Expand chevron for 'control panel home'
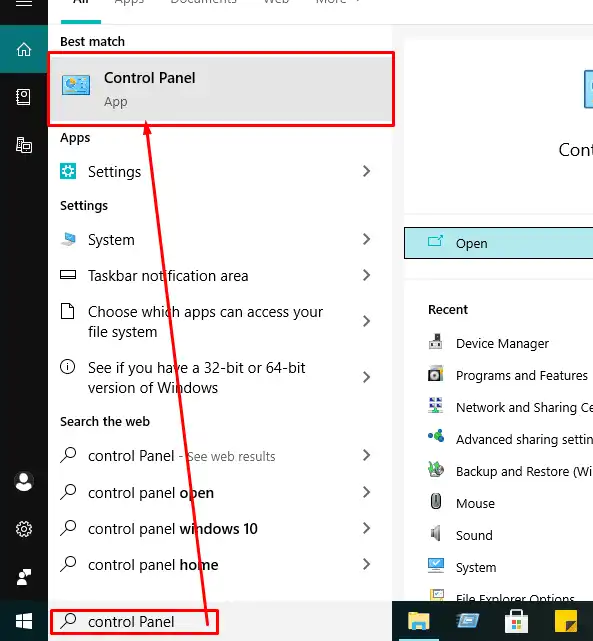The width and height of the screenshot is (593, 641). (x=367, y=564)
